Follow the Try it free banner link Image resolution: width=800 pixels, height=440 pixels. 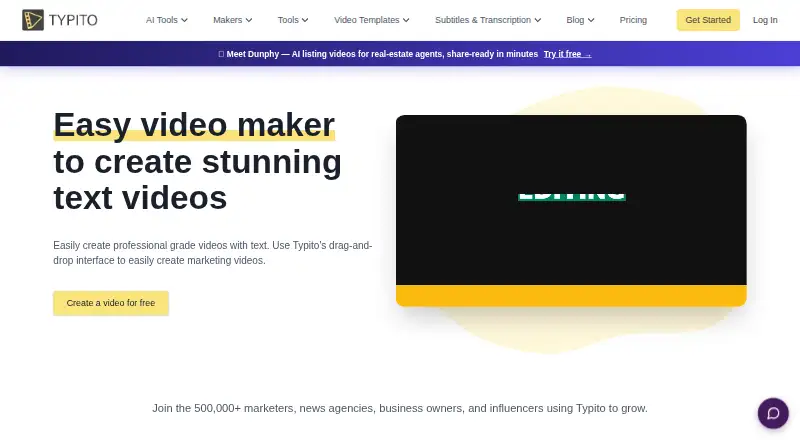pos(567,54)
